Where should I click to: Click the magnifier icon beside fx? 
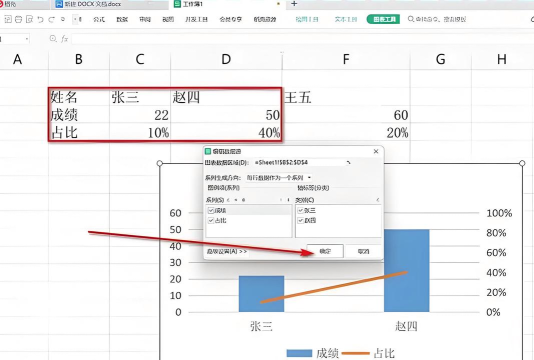(x=53, y=39)
